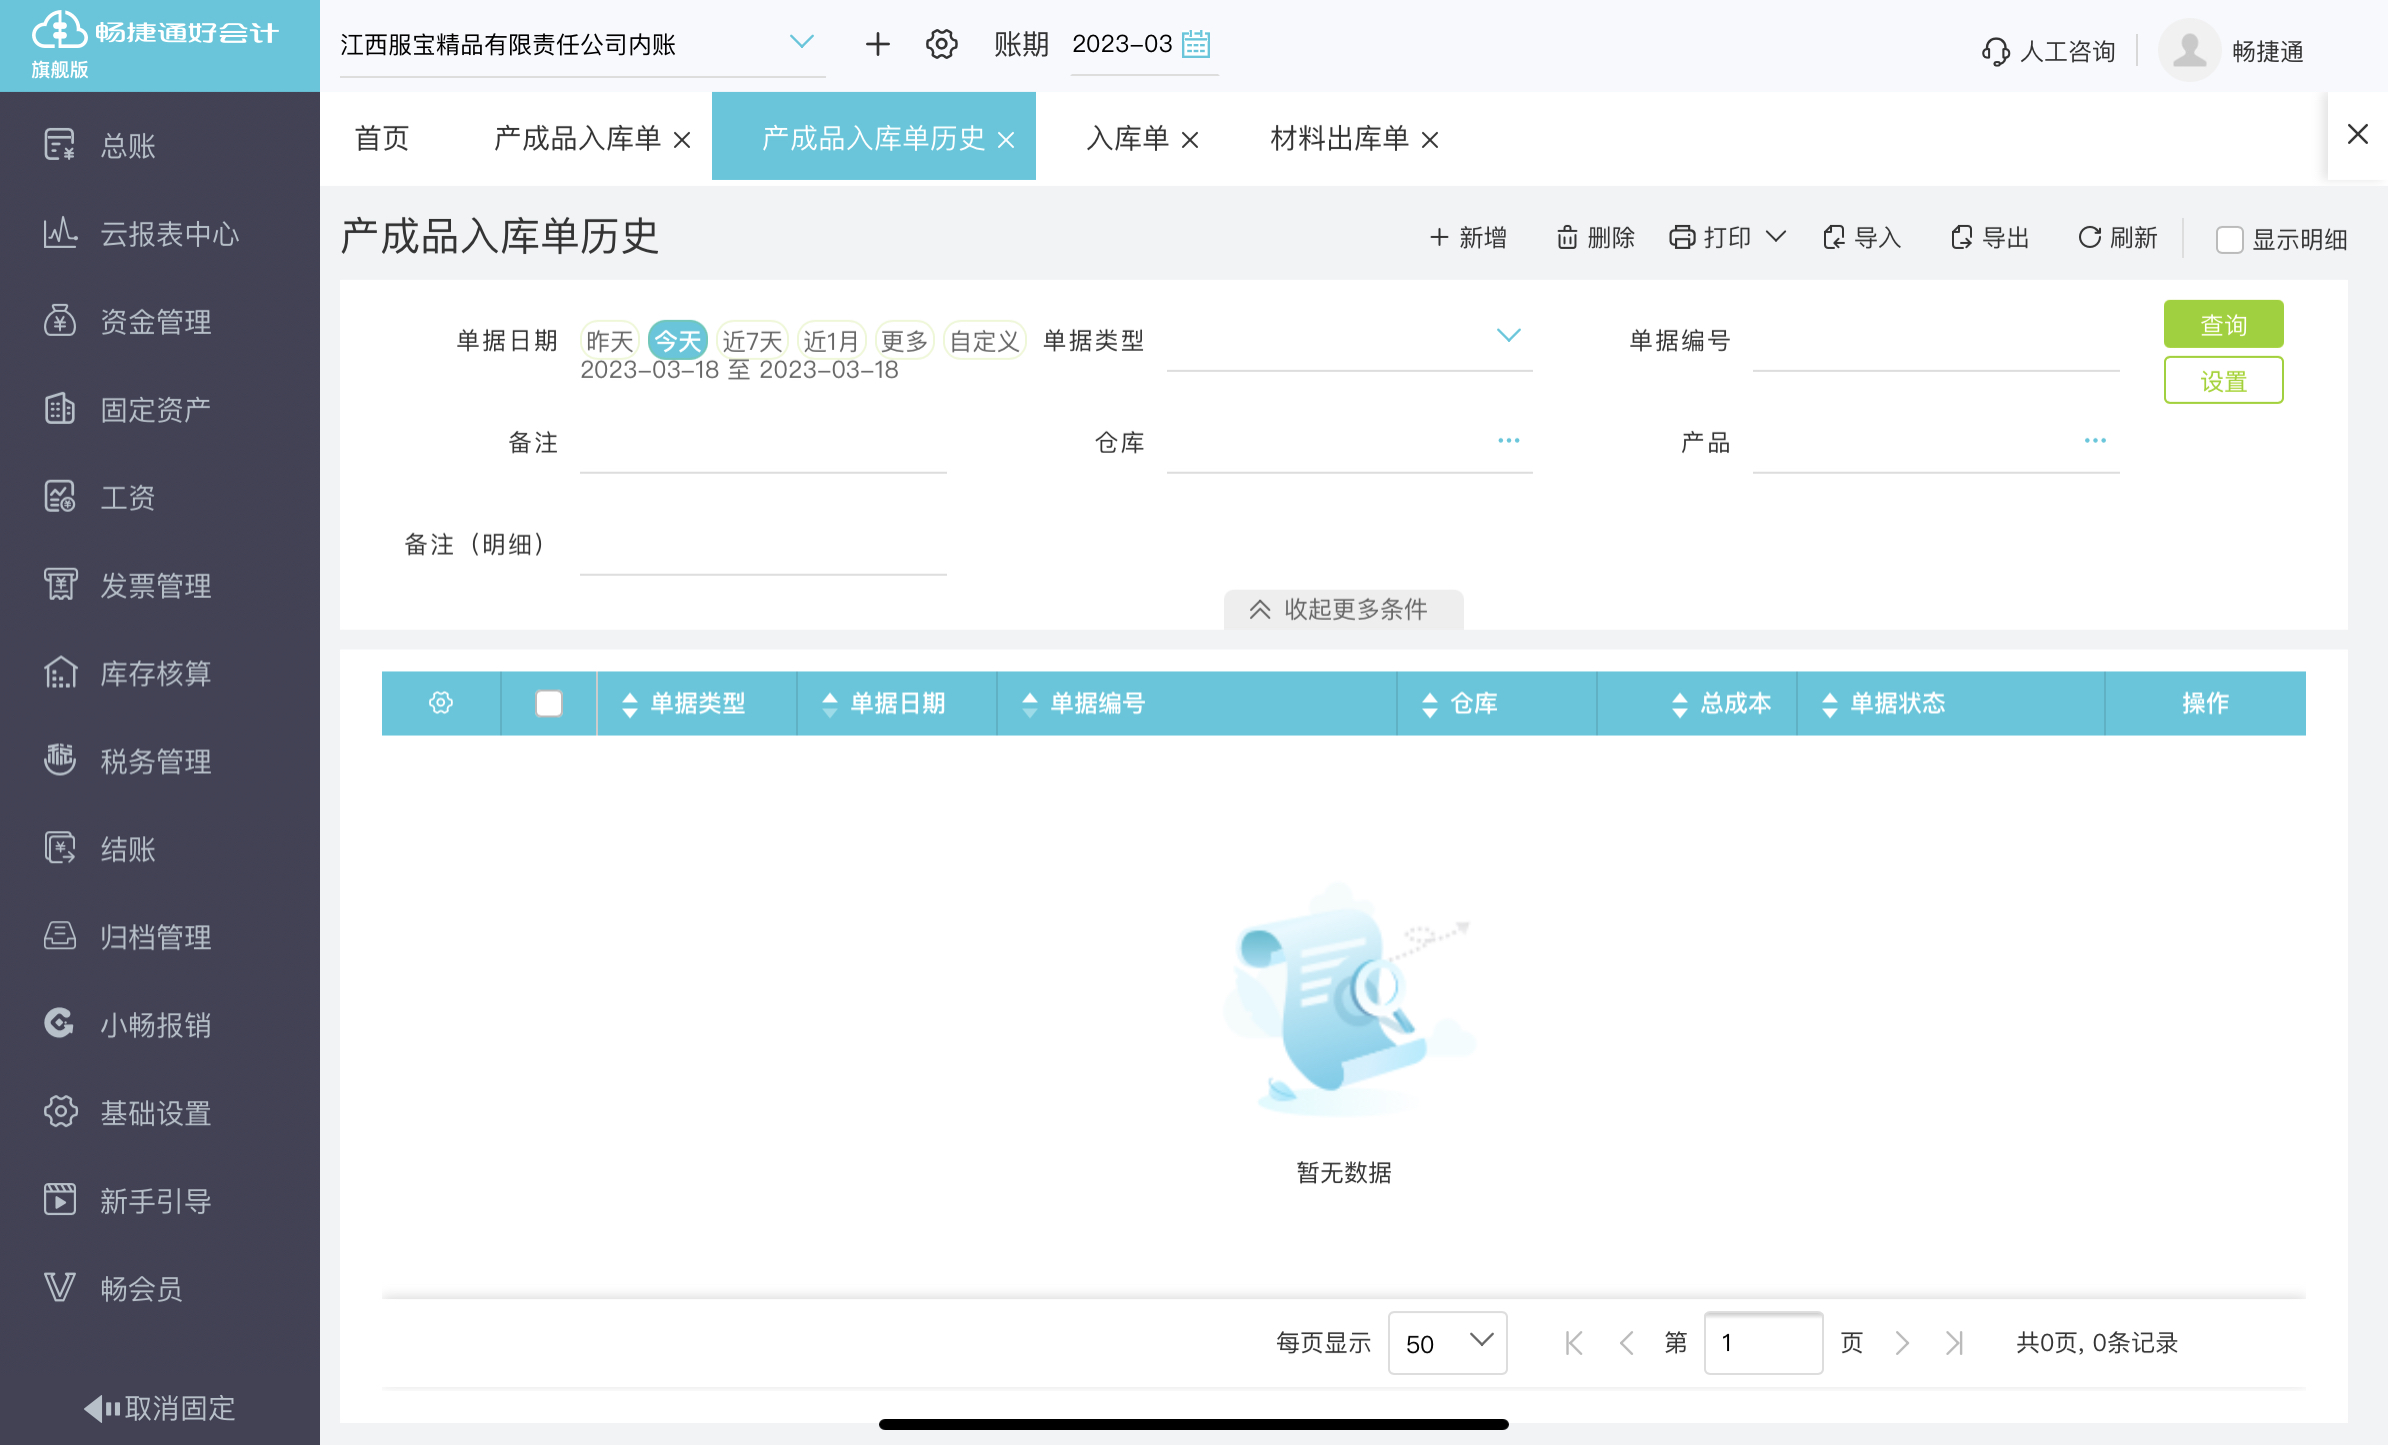
Task: Click the 设置 button
Action: pyautogui.click(x=2226, y=380)
